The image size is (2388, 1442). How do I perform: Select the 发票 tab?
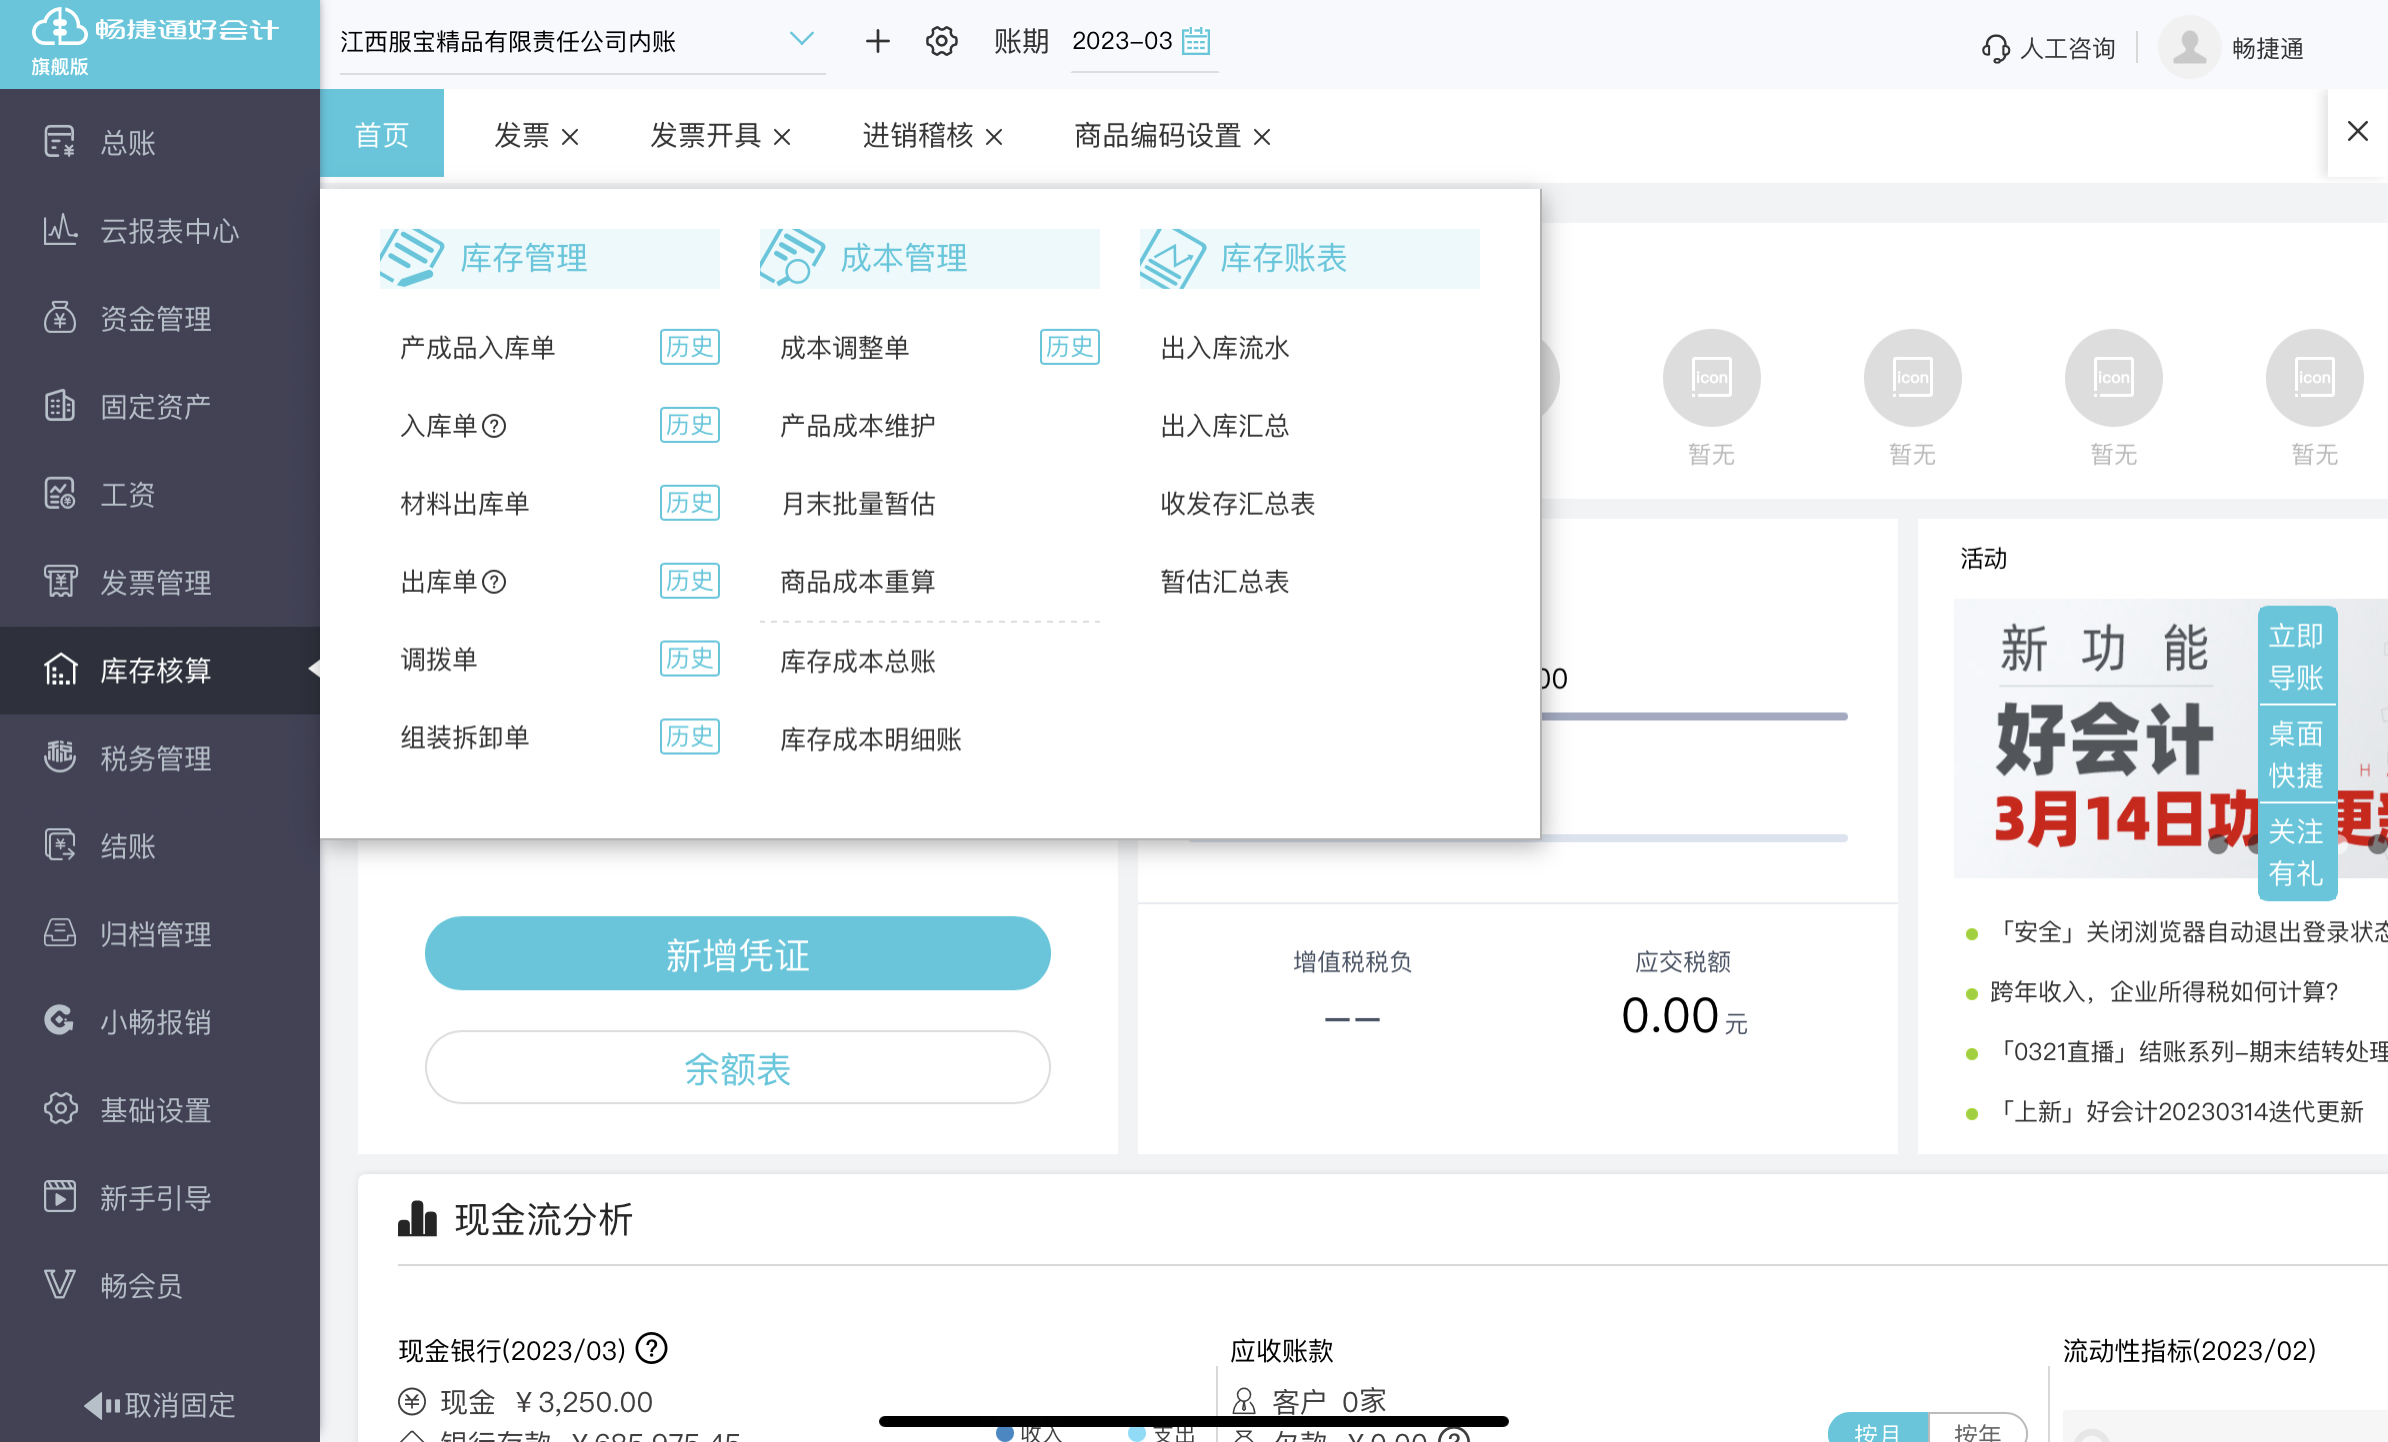[x=520, y=137]
